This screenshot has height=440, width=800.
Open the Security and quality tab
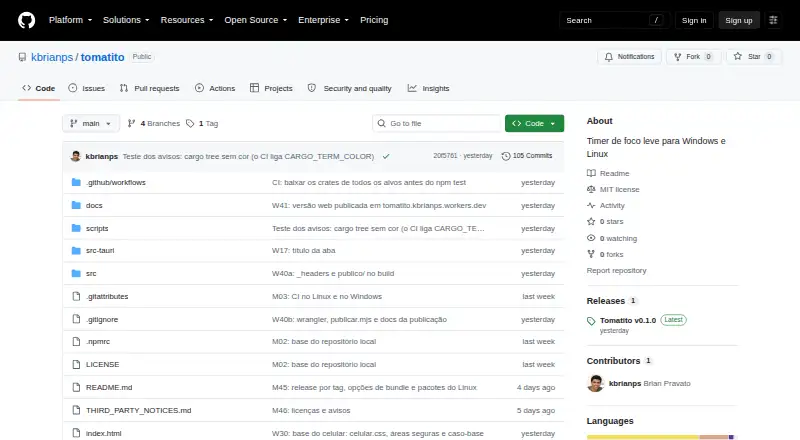tap(350, 88)
